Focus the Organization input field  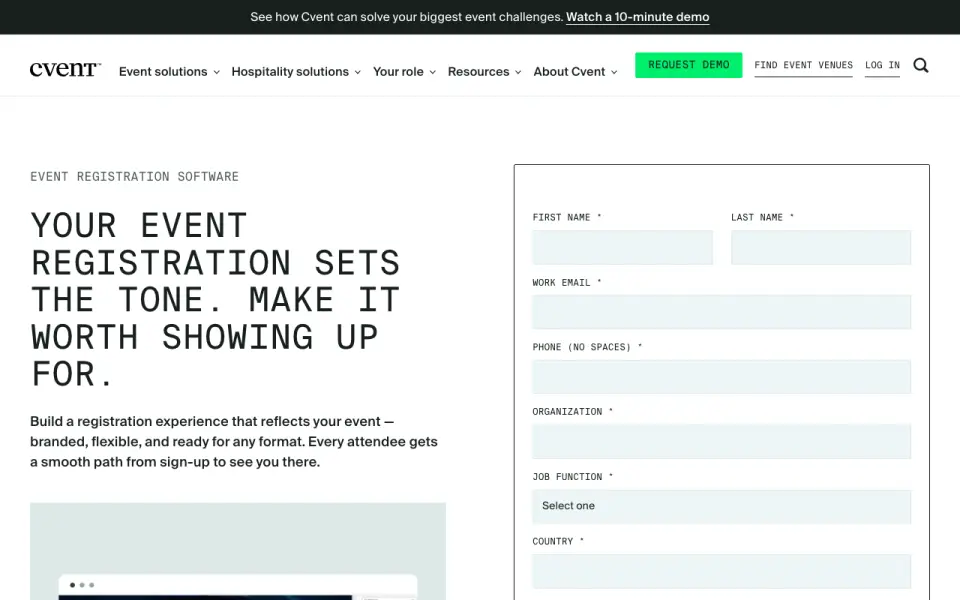[x=721, y=441]
